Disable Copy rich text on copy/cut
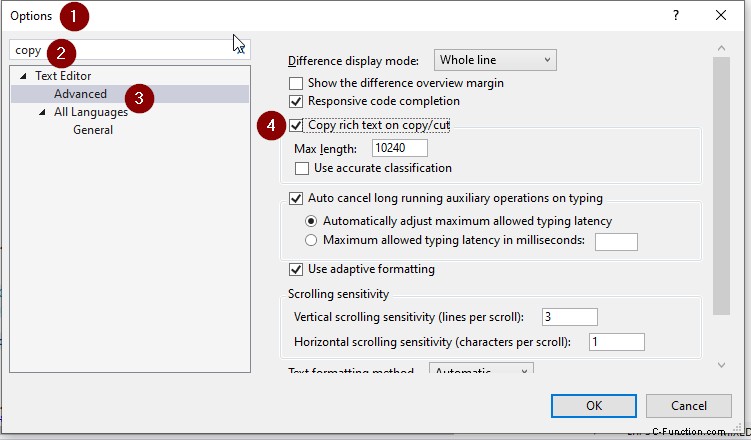The width and height of the screenshot is (751, 440). point(296,126)
